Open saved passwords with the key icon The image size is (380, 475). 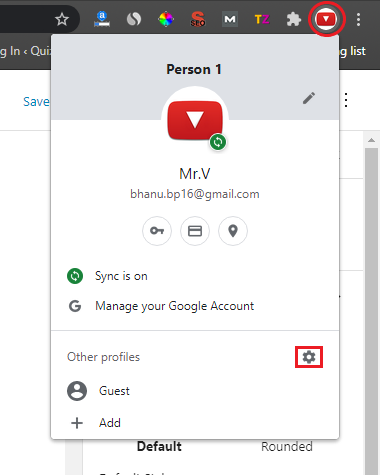157,231
